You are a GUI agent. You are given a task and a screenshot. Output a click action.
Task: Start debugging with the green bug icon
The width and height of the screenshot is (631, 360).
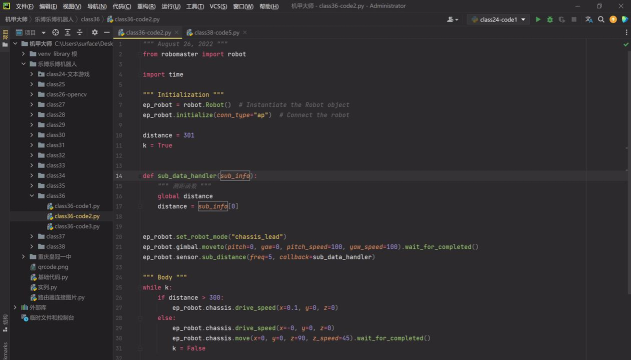[550, 19]
